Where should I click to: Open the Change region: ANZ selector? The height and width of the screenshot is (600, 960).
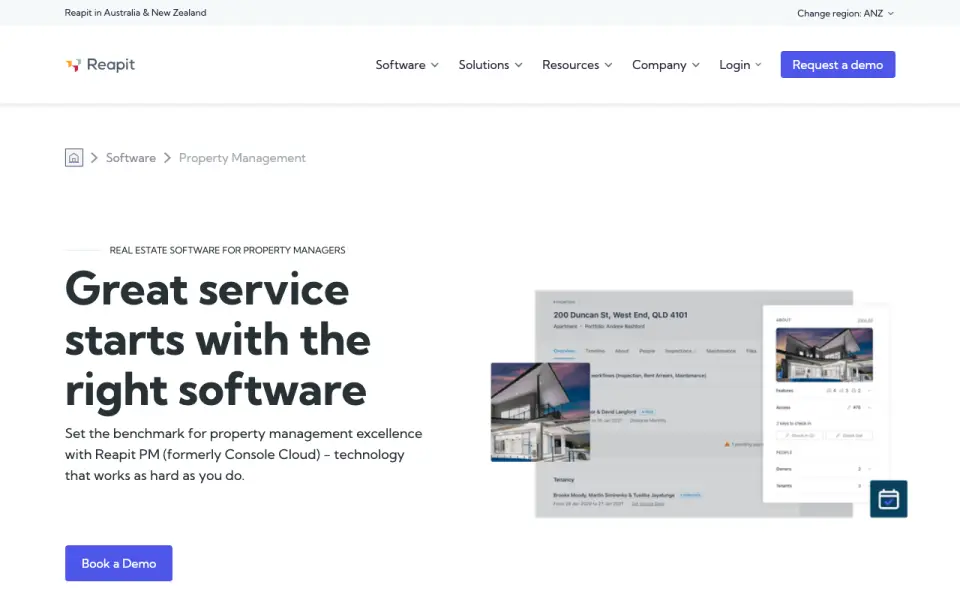[846, 13]
